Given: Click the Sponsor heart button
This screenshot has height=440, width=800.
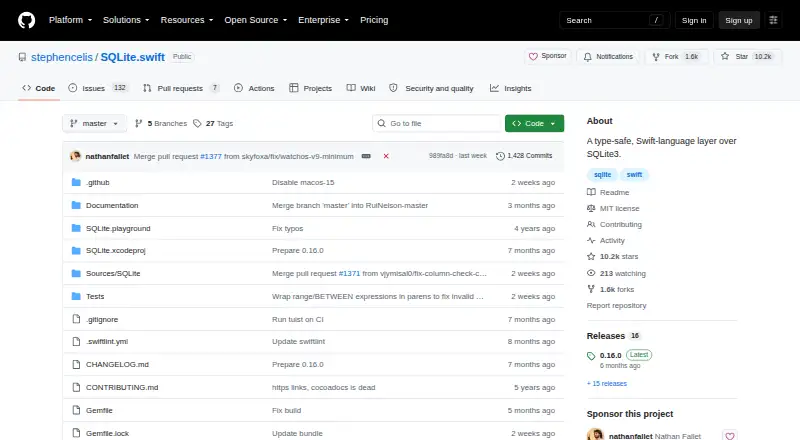Looking at the screenshot, I should pyautogui.click(x=547, y=56).
